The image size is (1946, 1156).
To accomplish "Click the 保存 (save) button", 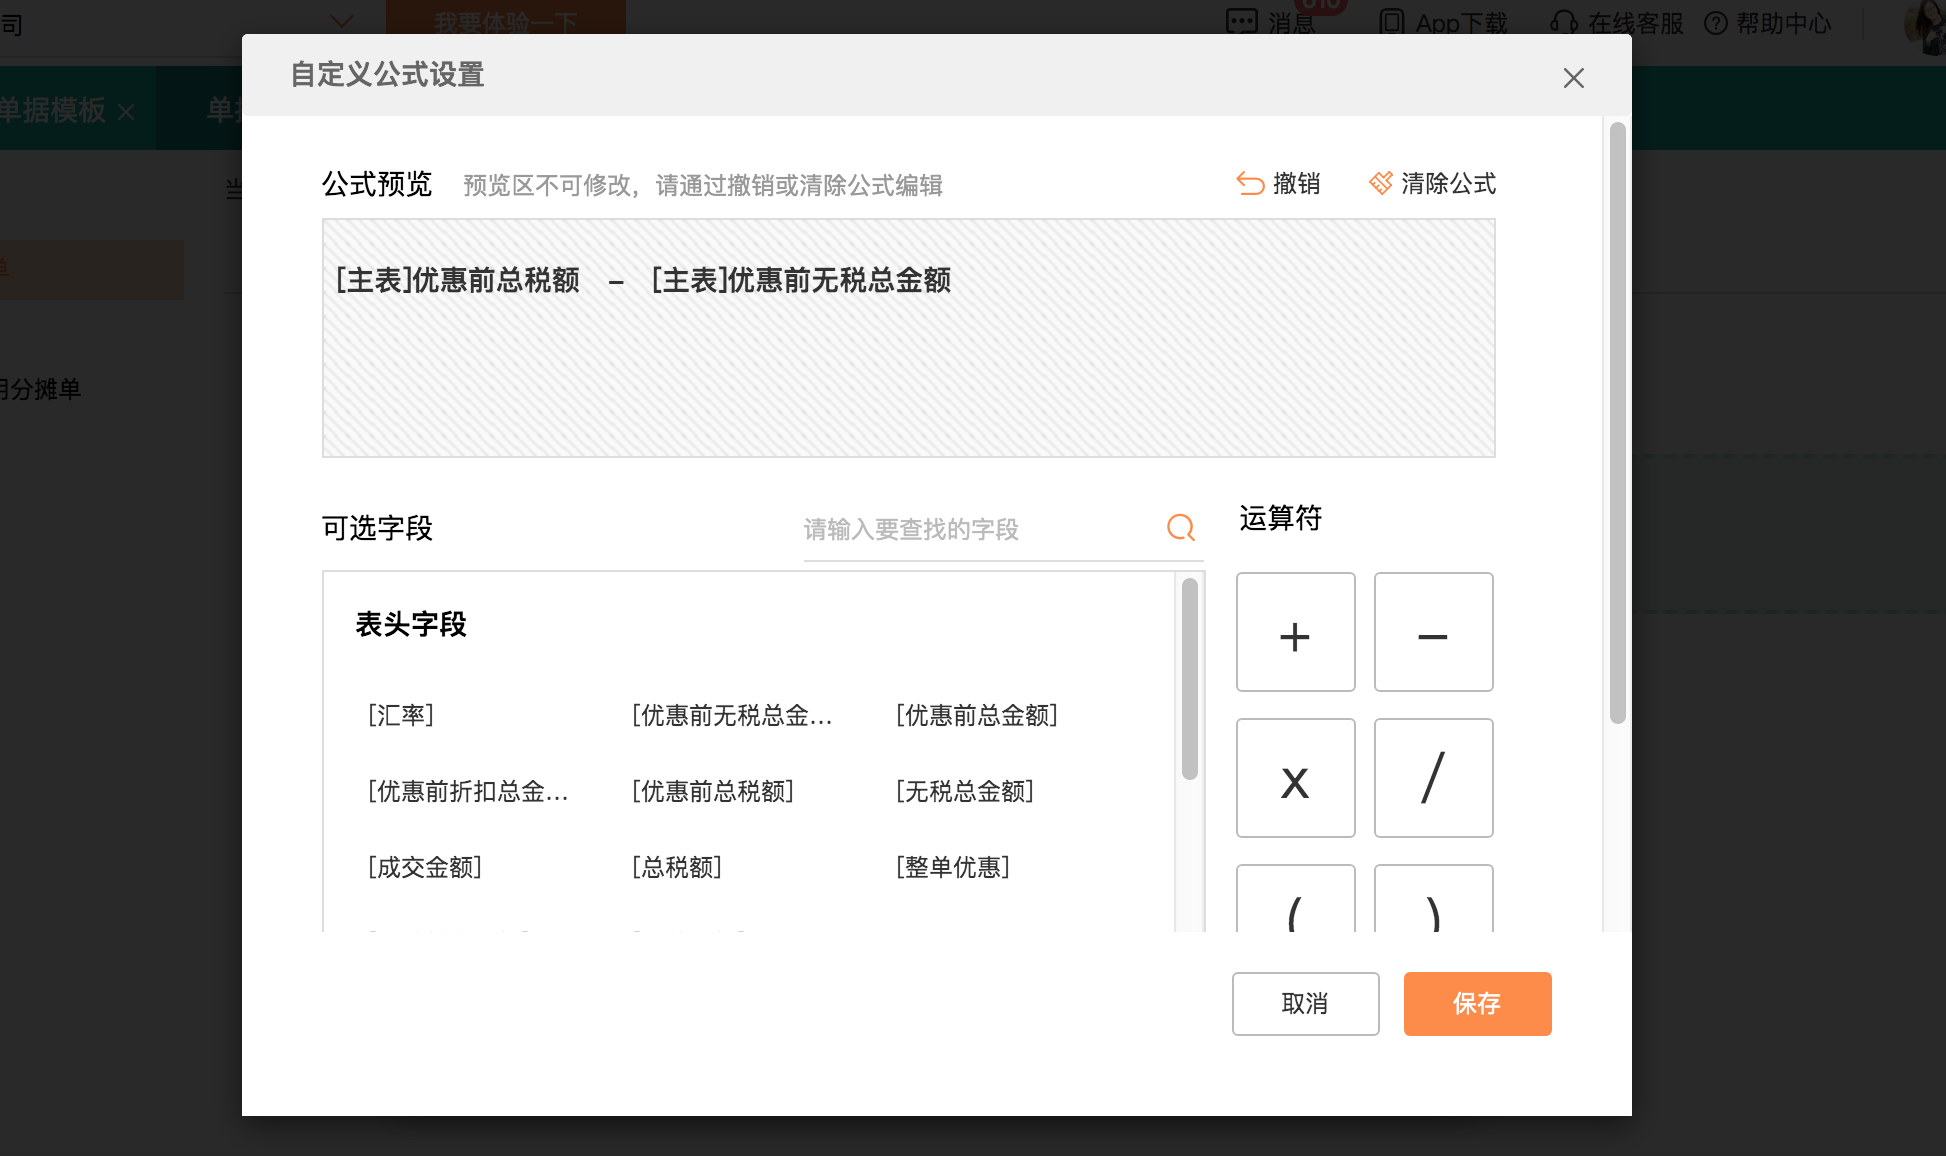I will 1477,1003.
